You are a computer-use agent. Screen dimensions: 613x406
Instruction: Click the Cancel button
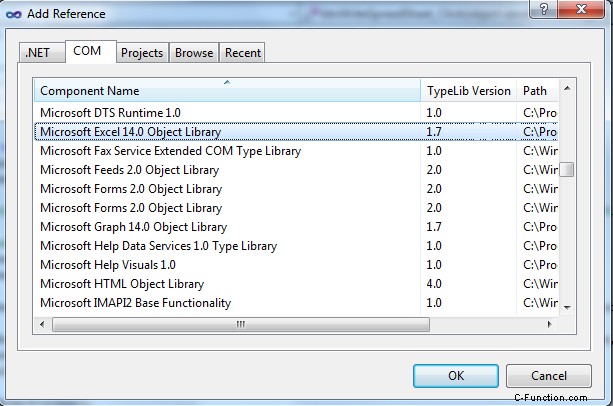click(x=549, y=376)
